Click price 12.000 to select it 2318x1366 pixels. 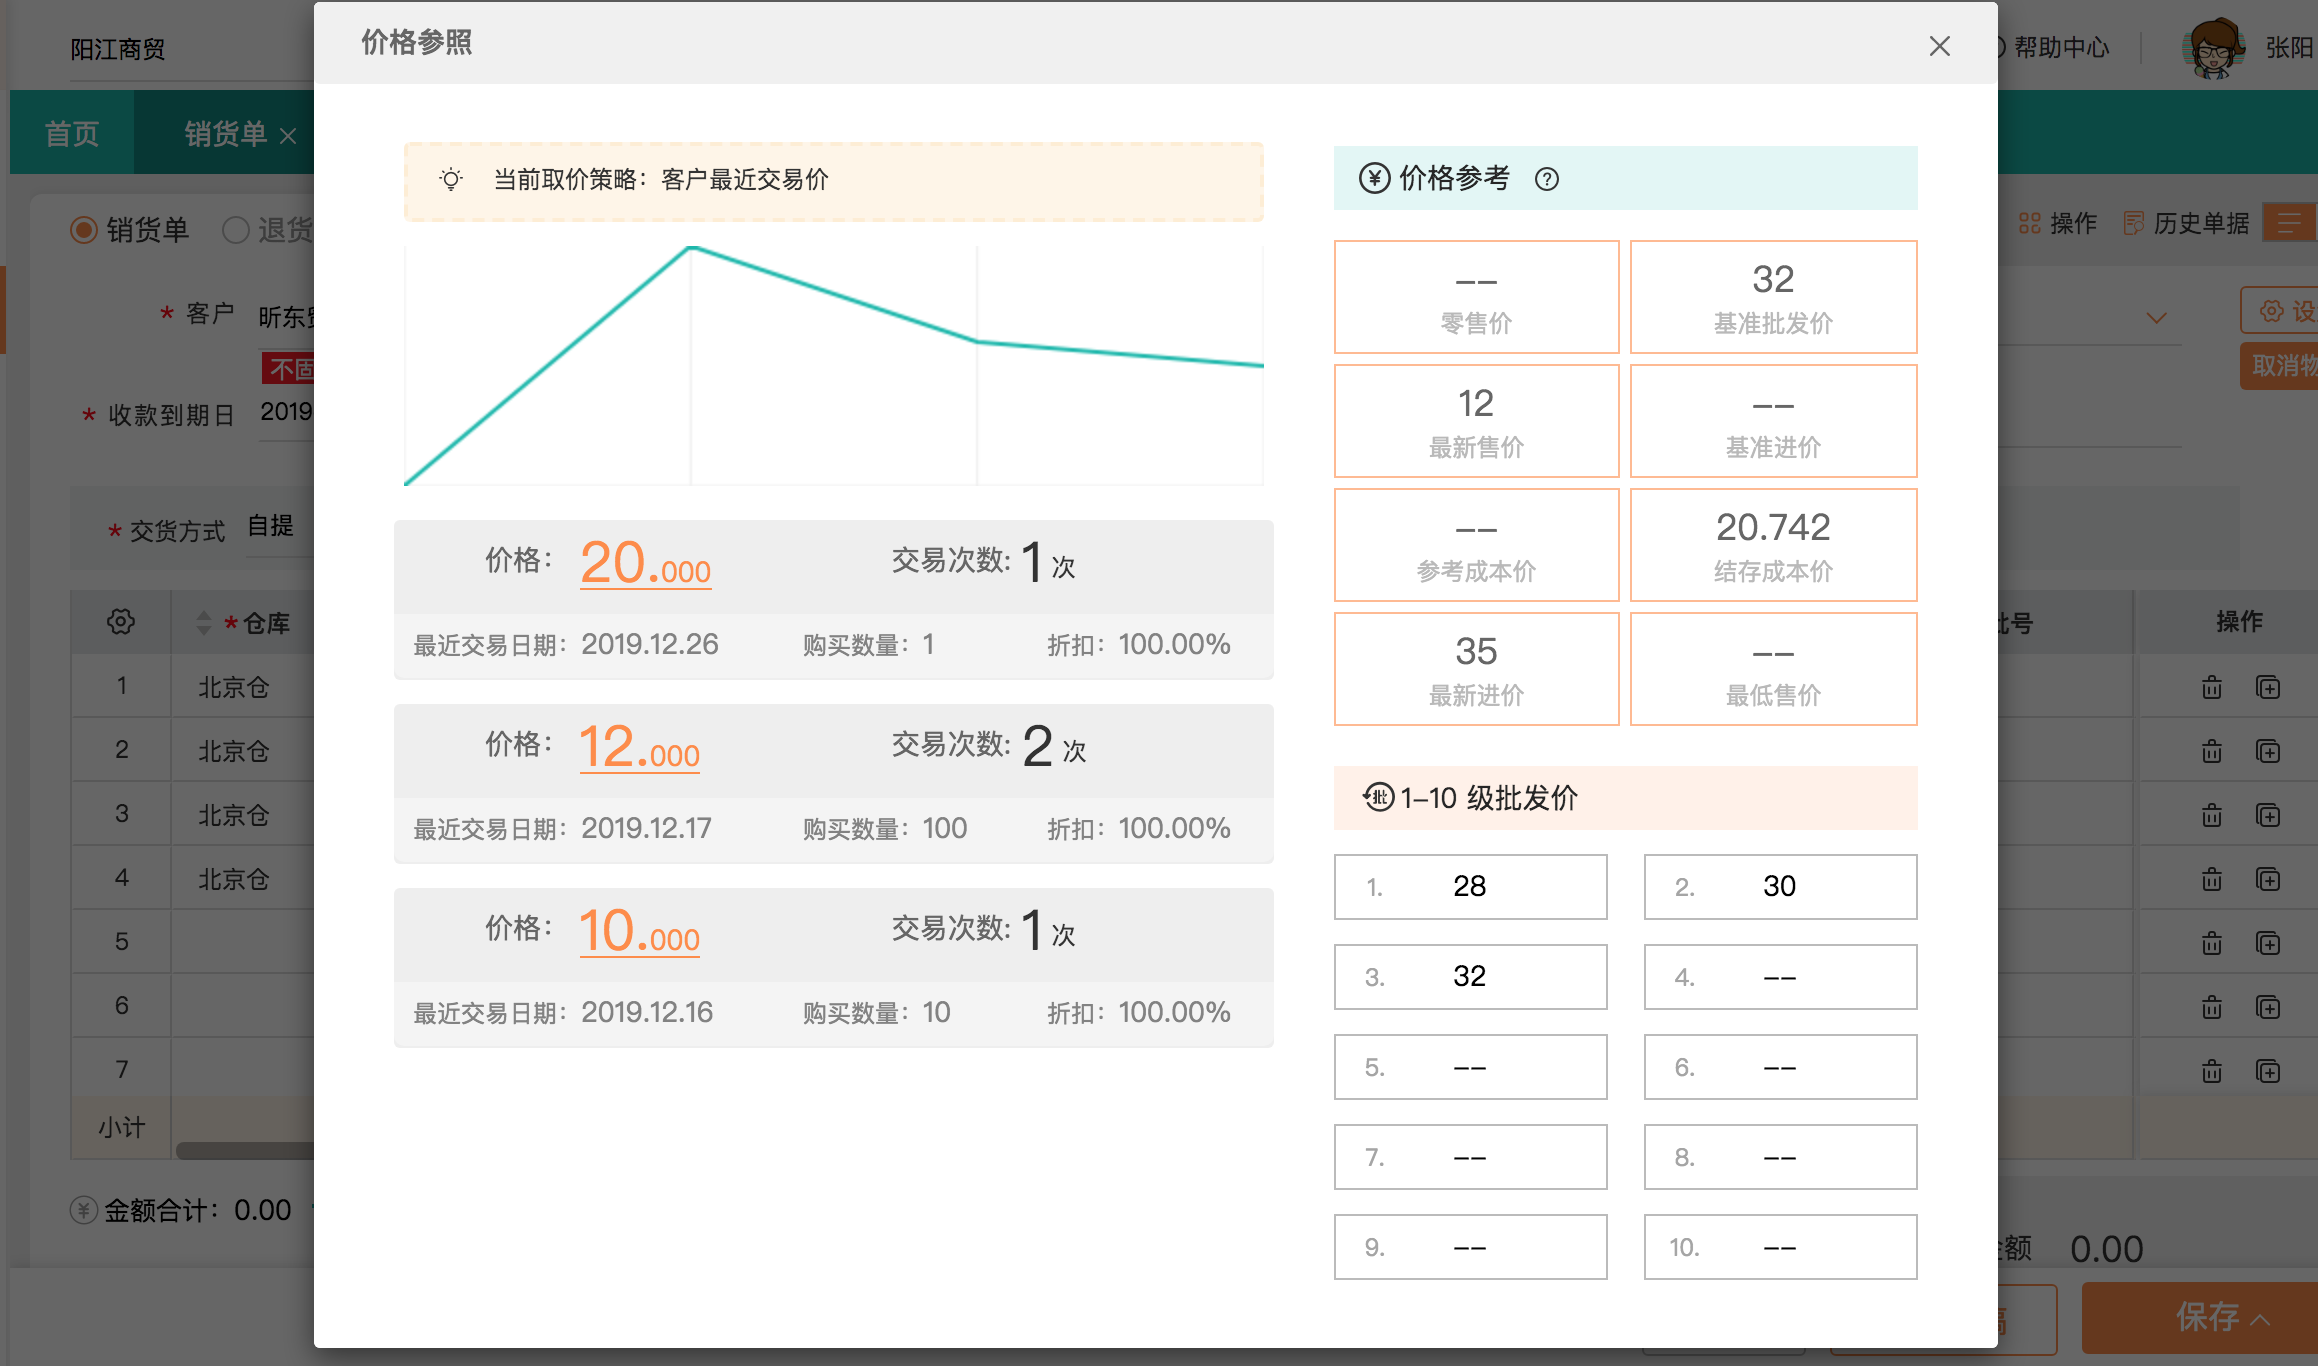642,750
